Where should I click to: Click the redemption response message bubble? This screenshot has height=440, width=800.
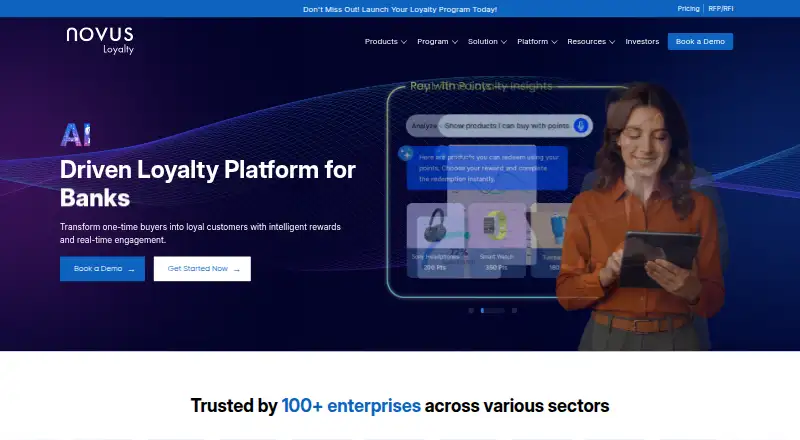487,168
